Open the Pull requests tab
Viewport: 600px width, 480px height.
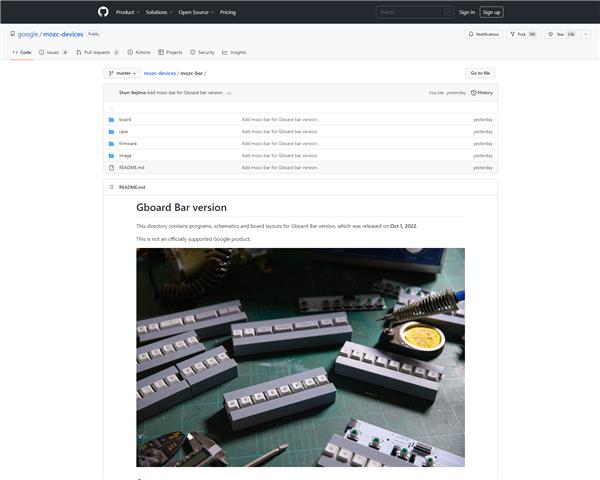click(99, 52)
